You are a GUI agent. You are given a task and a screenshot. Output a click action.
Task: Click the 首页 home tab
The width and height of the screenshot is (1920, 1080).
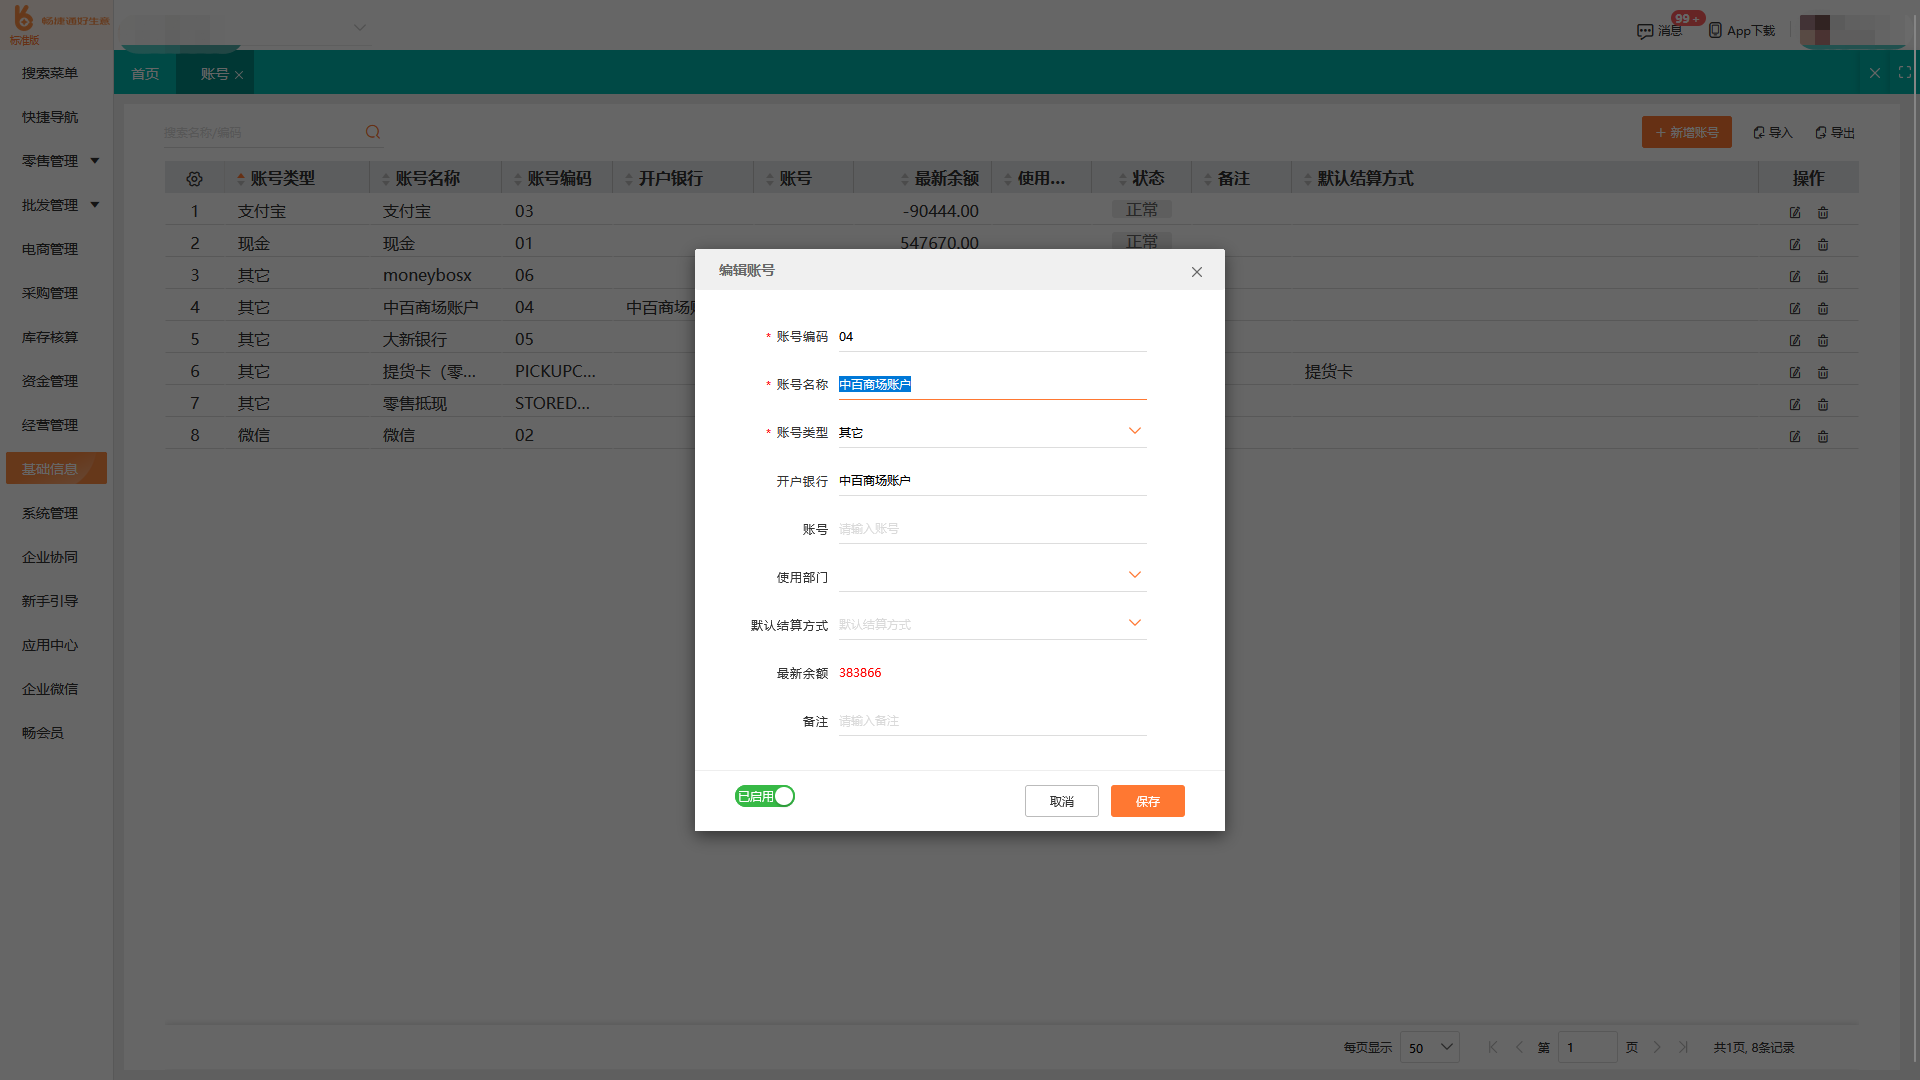(x=145, y=73)
